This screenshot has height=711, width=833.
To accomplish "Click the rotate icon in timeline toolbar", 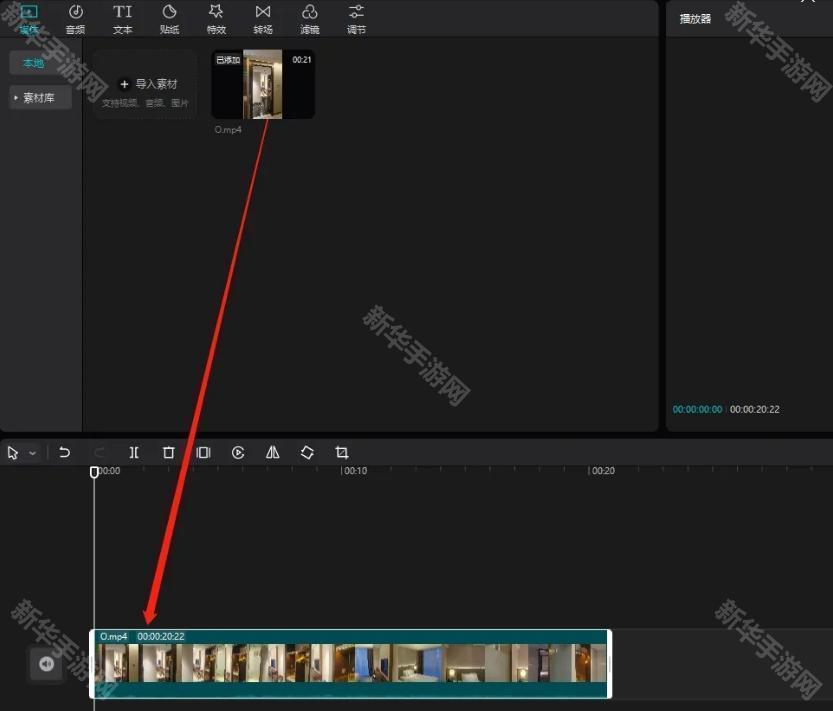I will click(x=307, y=453).
